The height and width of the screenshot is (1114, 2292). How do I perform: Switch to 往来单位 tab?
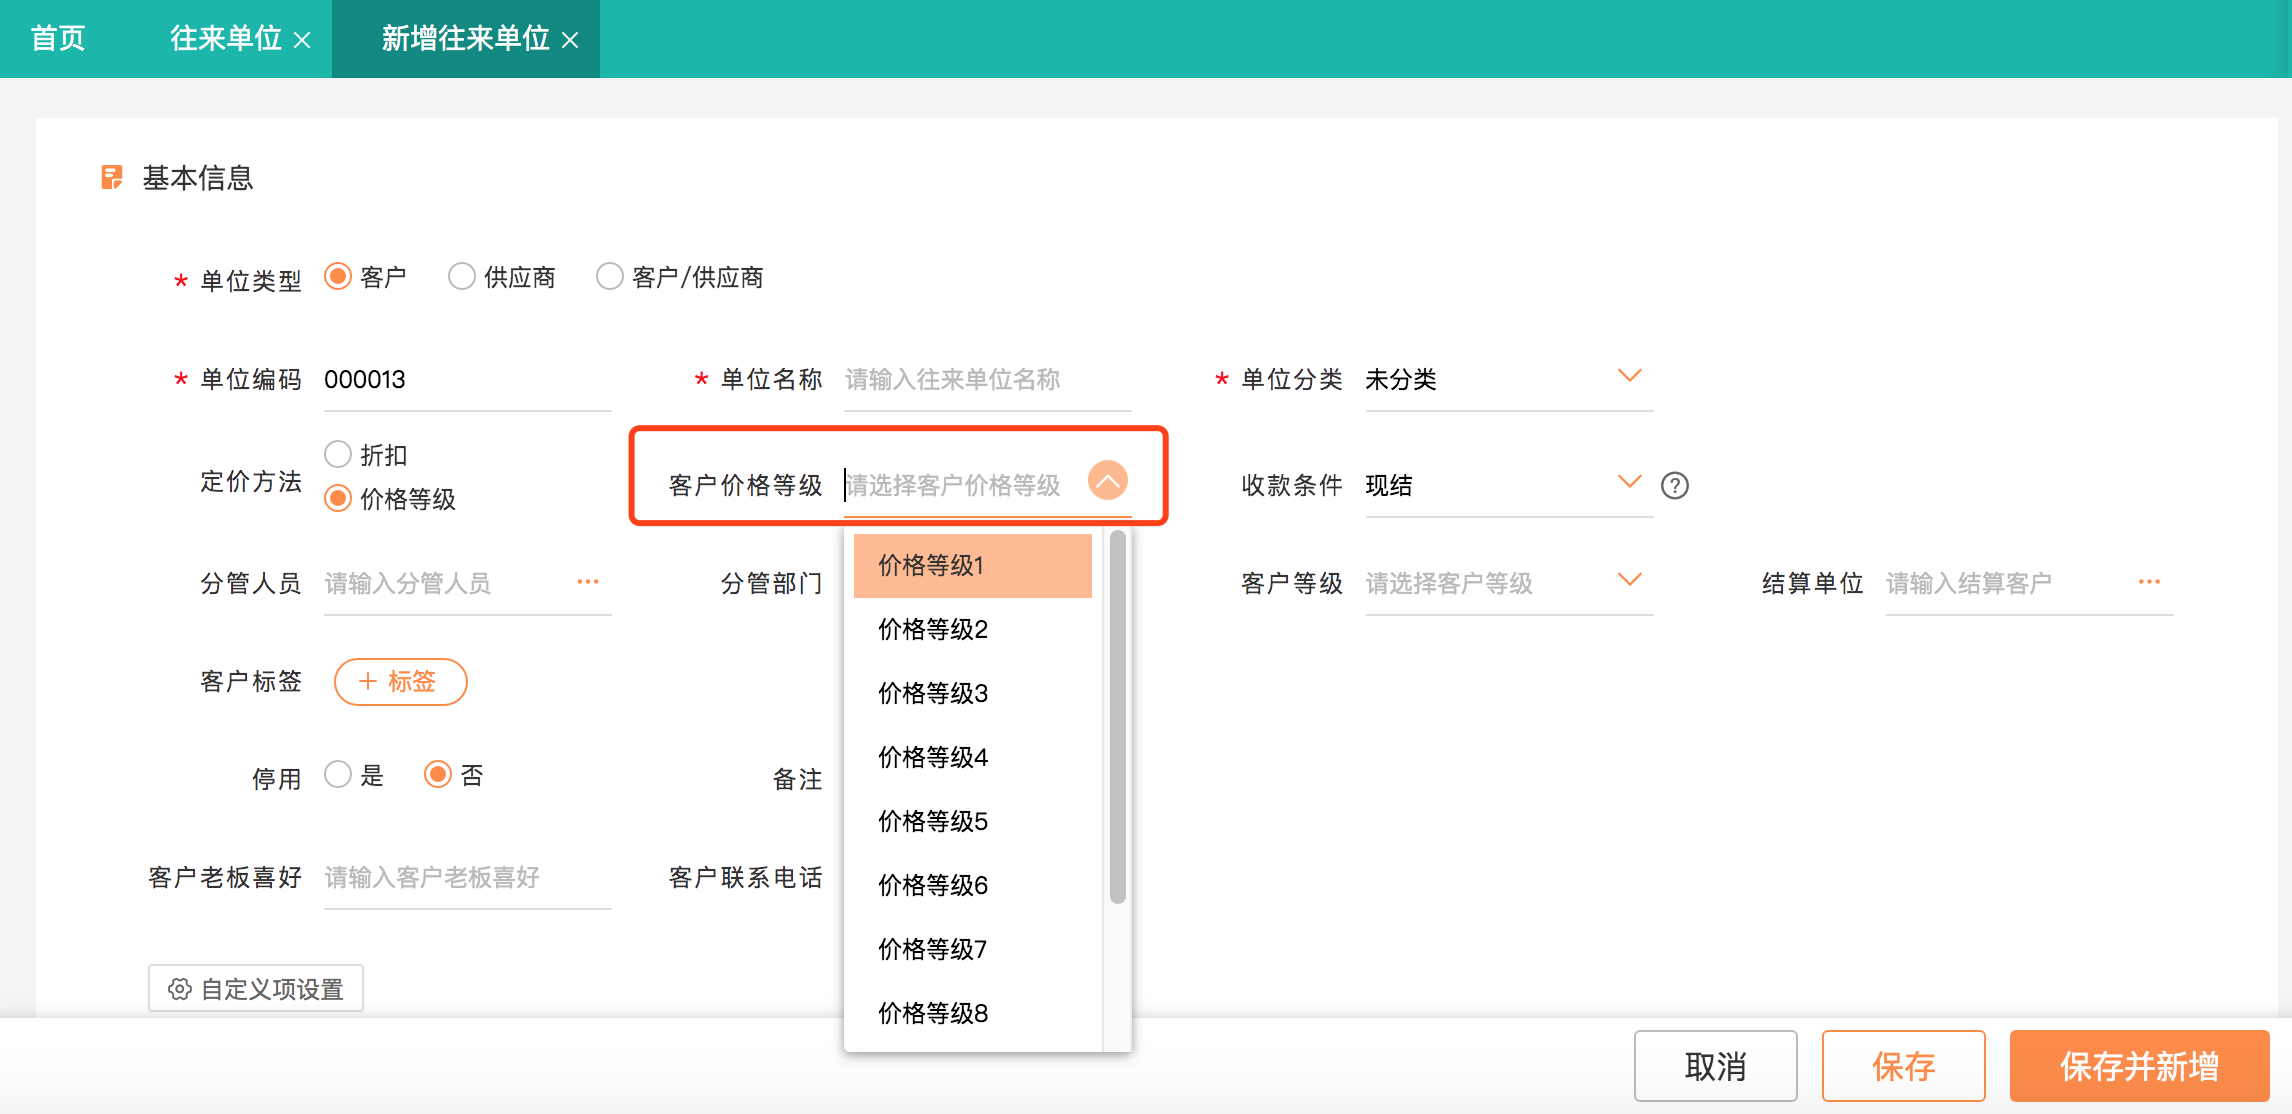229,39
